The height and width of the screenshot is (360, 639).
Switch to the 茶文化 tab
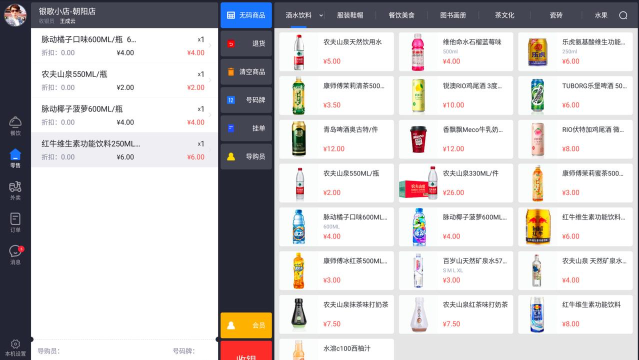click(x=505, y=15)
